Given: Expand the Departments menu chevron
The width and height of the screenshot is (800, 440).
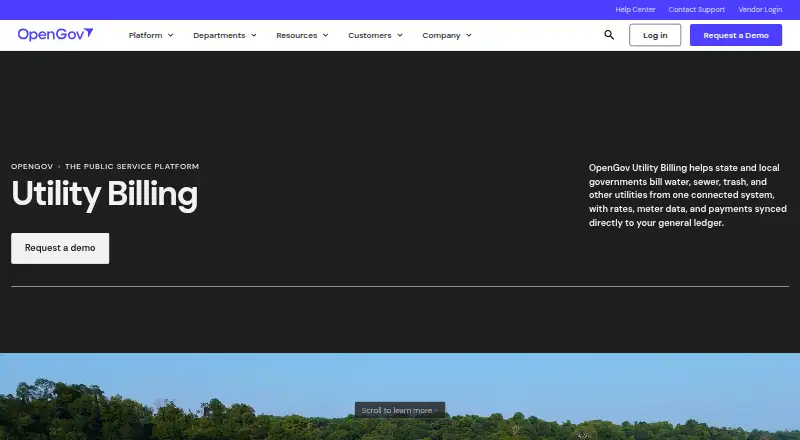Looking at the screenshot, I should 254,35.
